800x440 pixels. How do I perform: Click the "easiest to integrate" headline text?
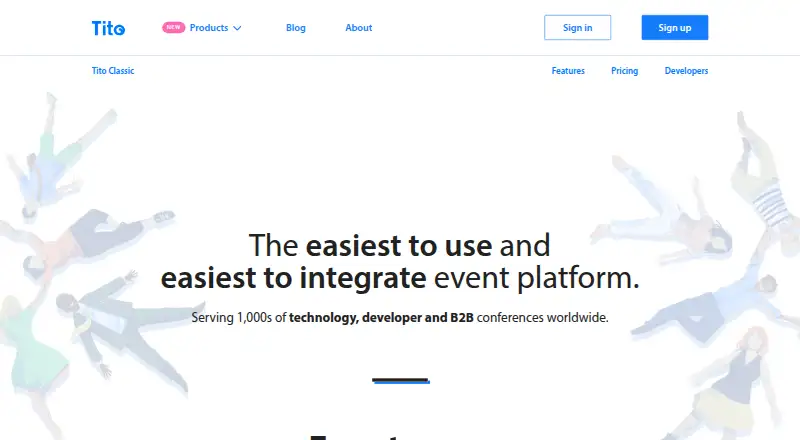point(293,278)
